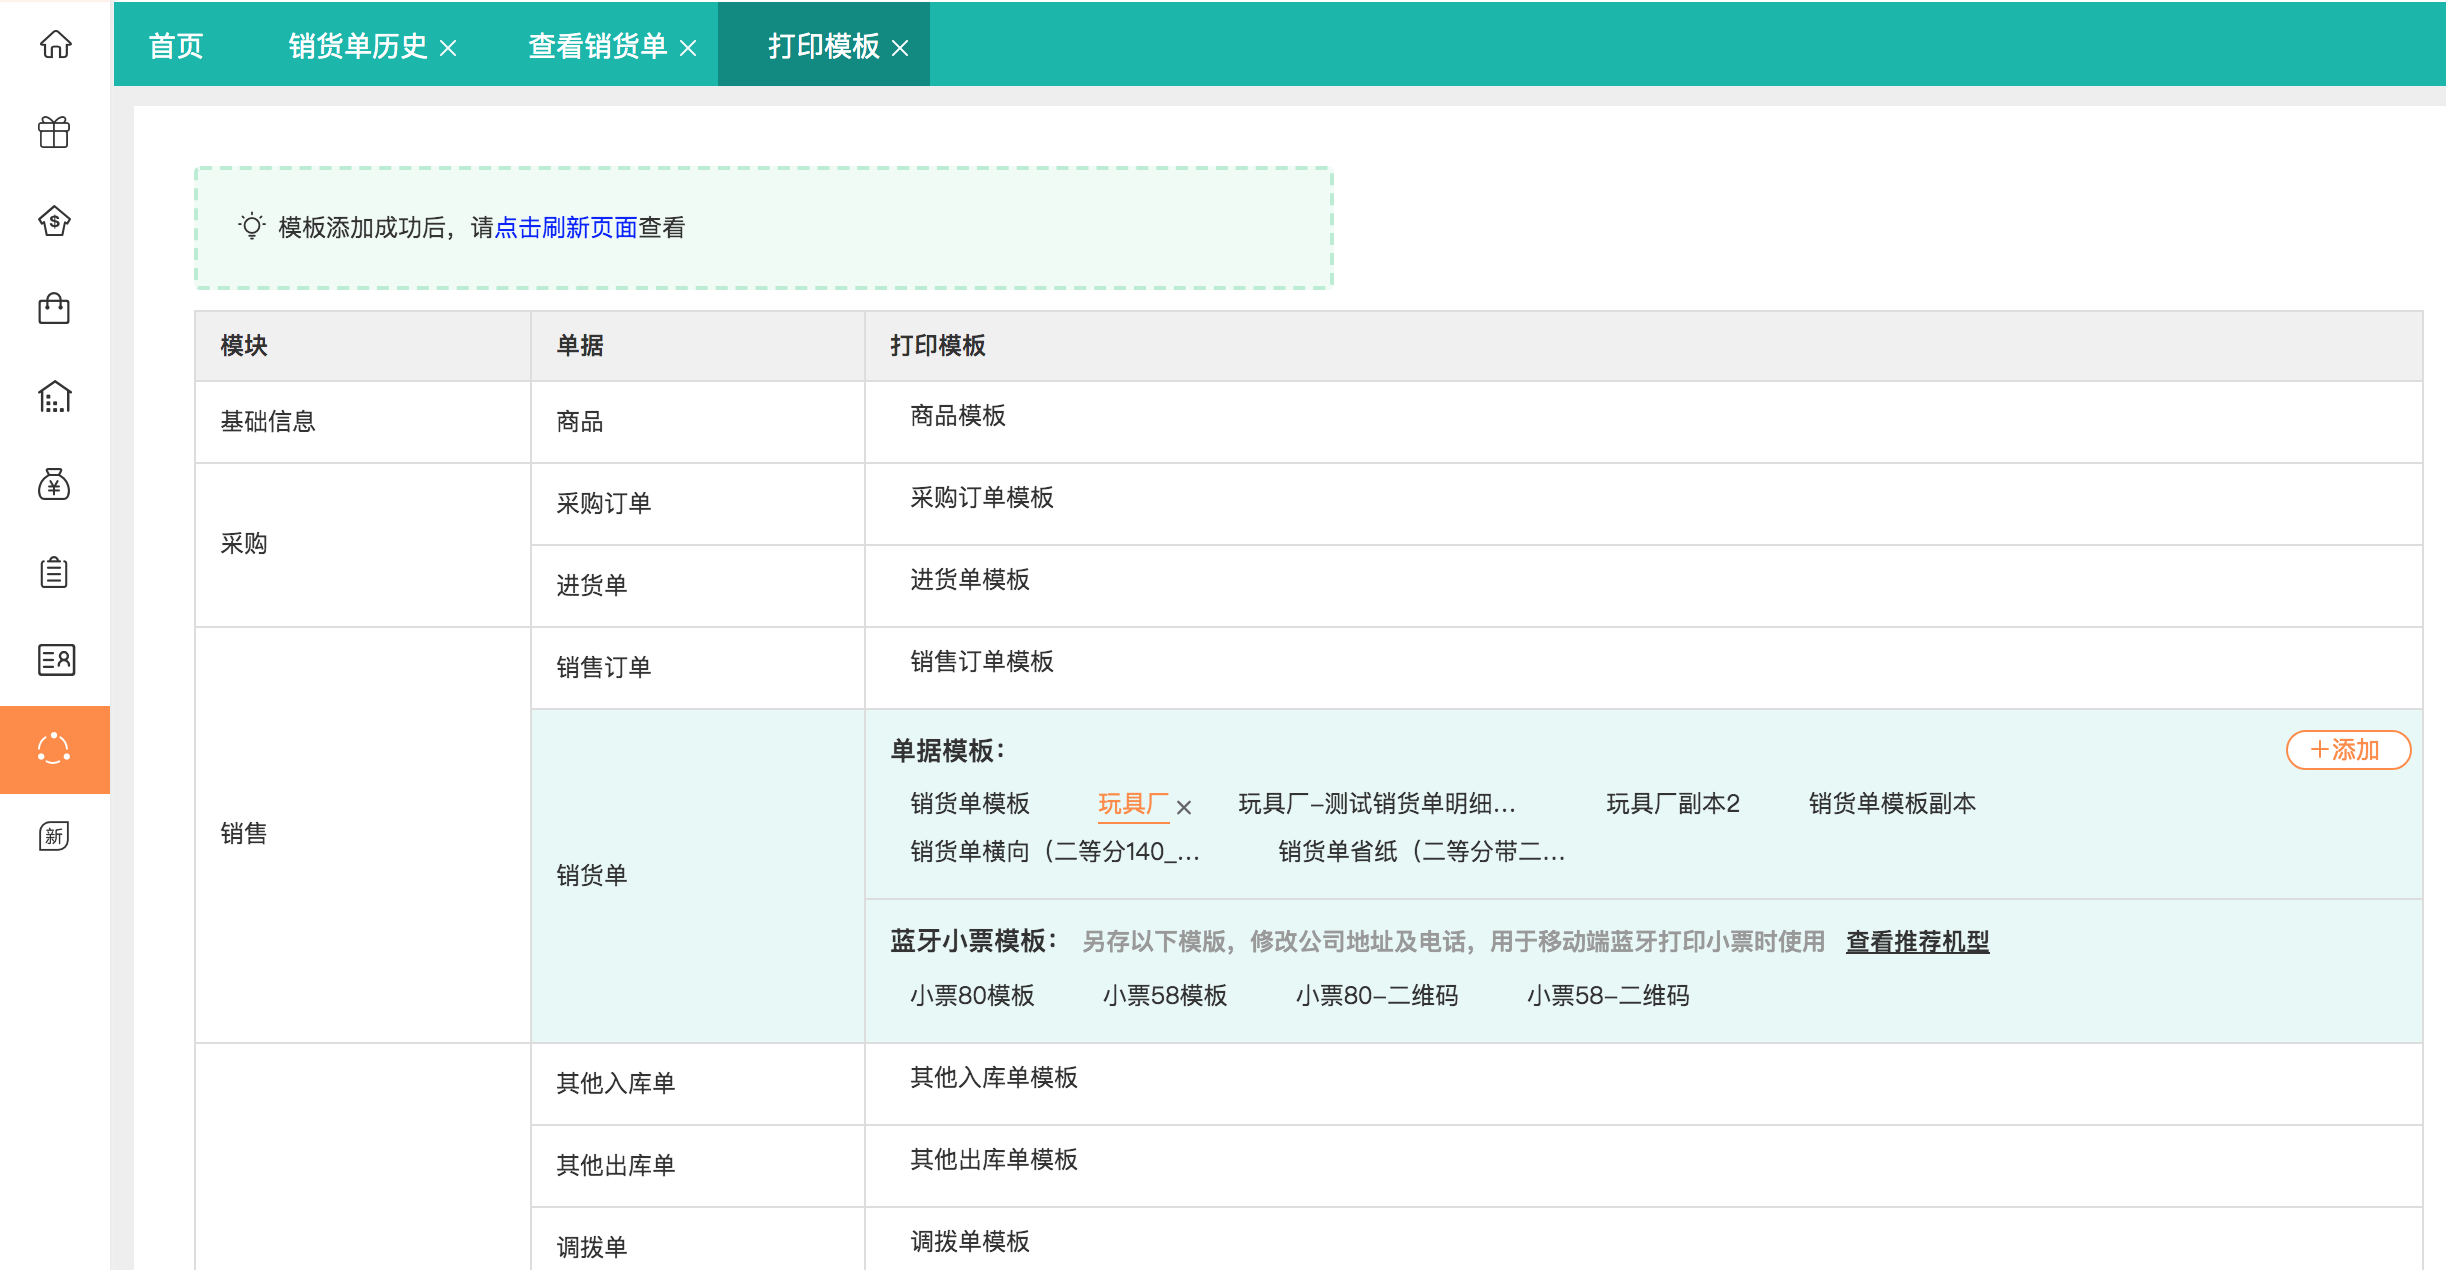Click the contacts/staff sidebar icon

coord(55,658)
